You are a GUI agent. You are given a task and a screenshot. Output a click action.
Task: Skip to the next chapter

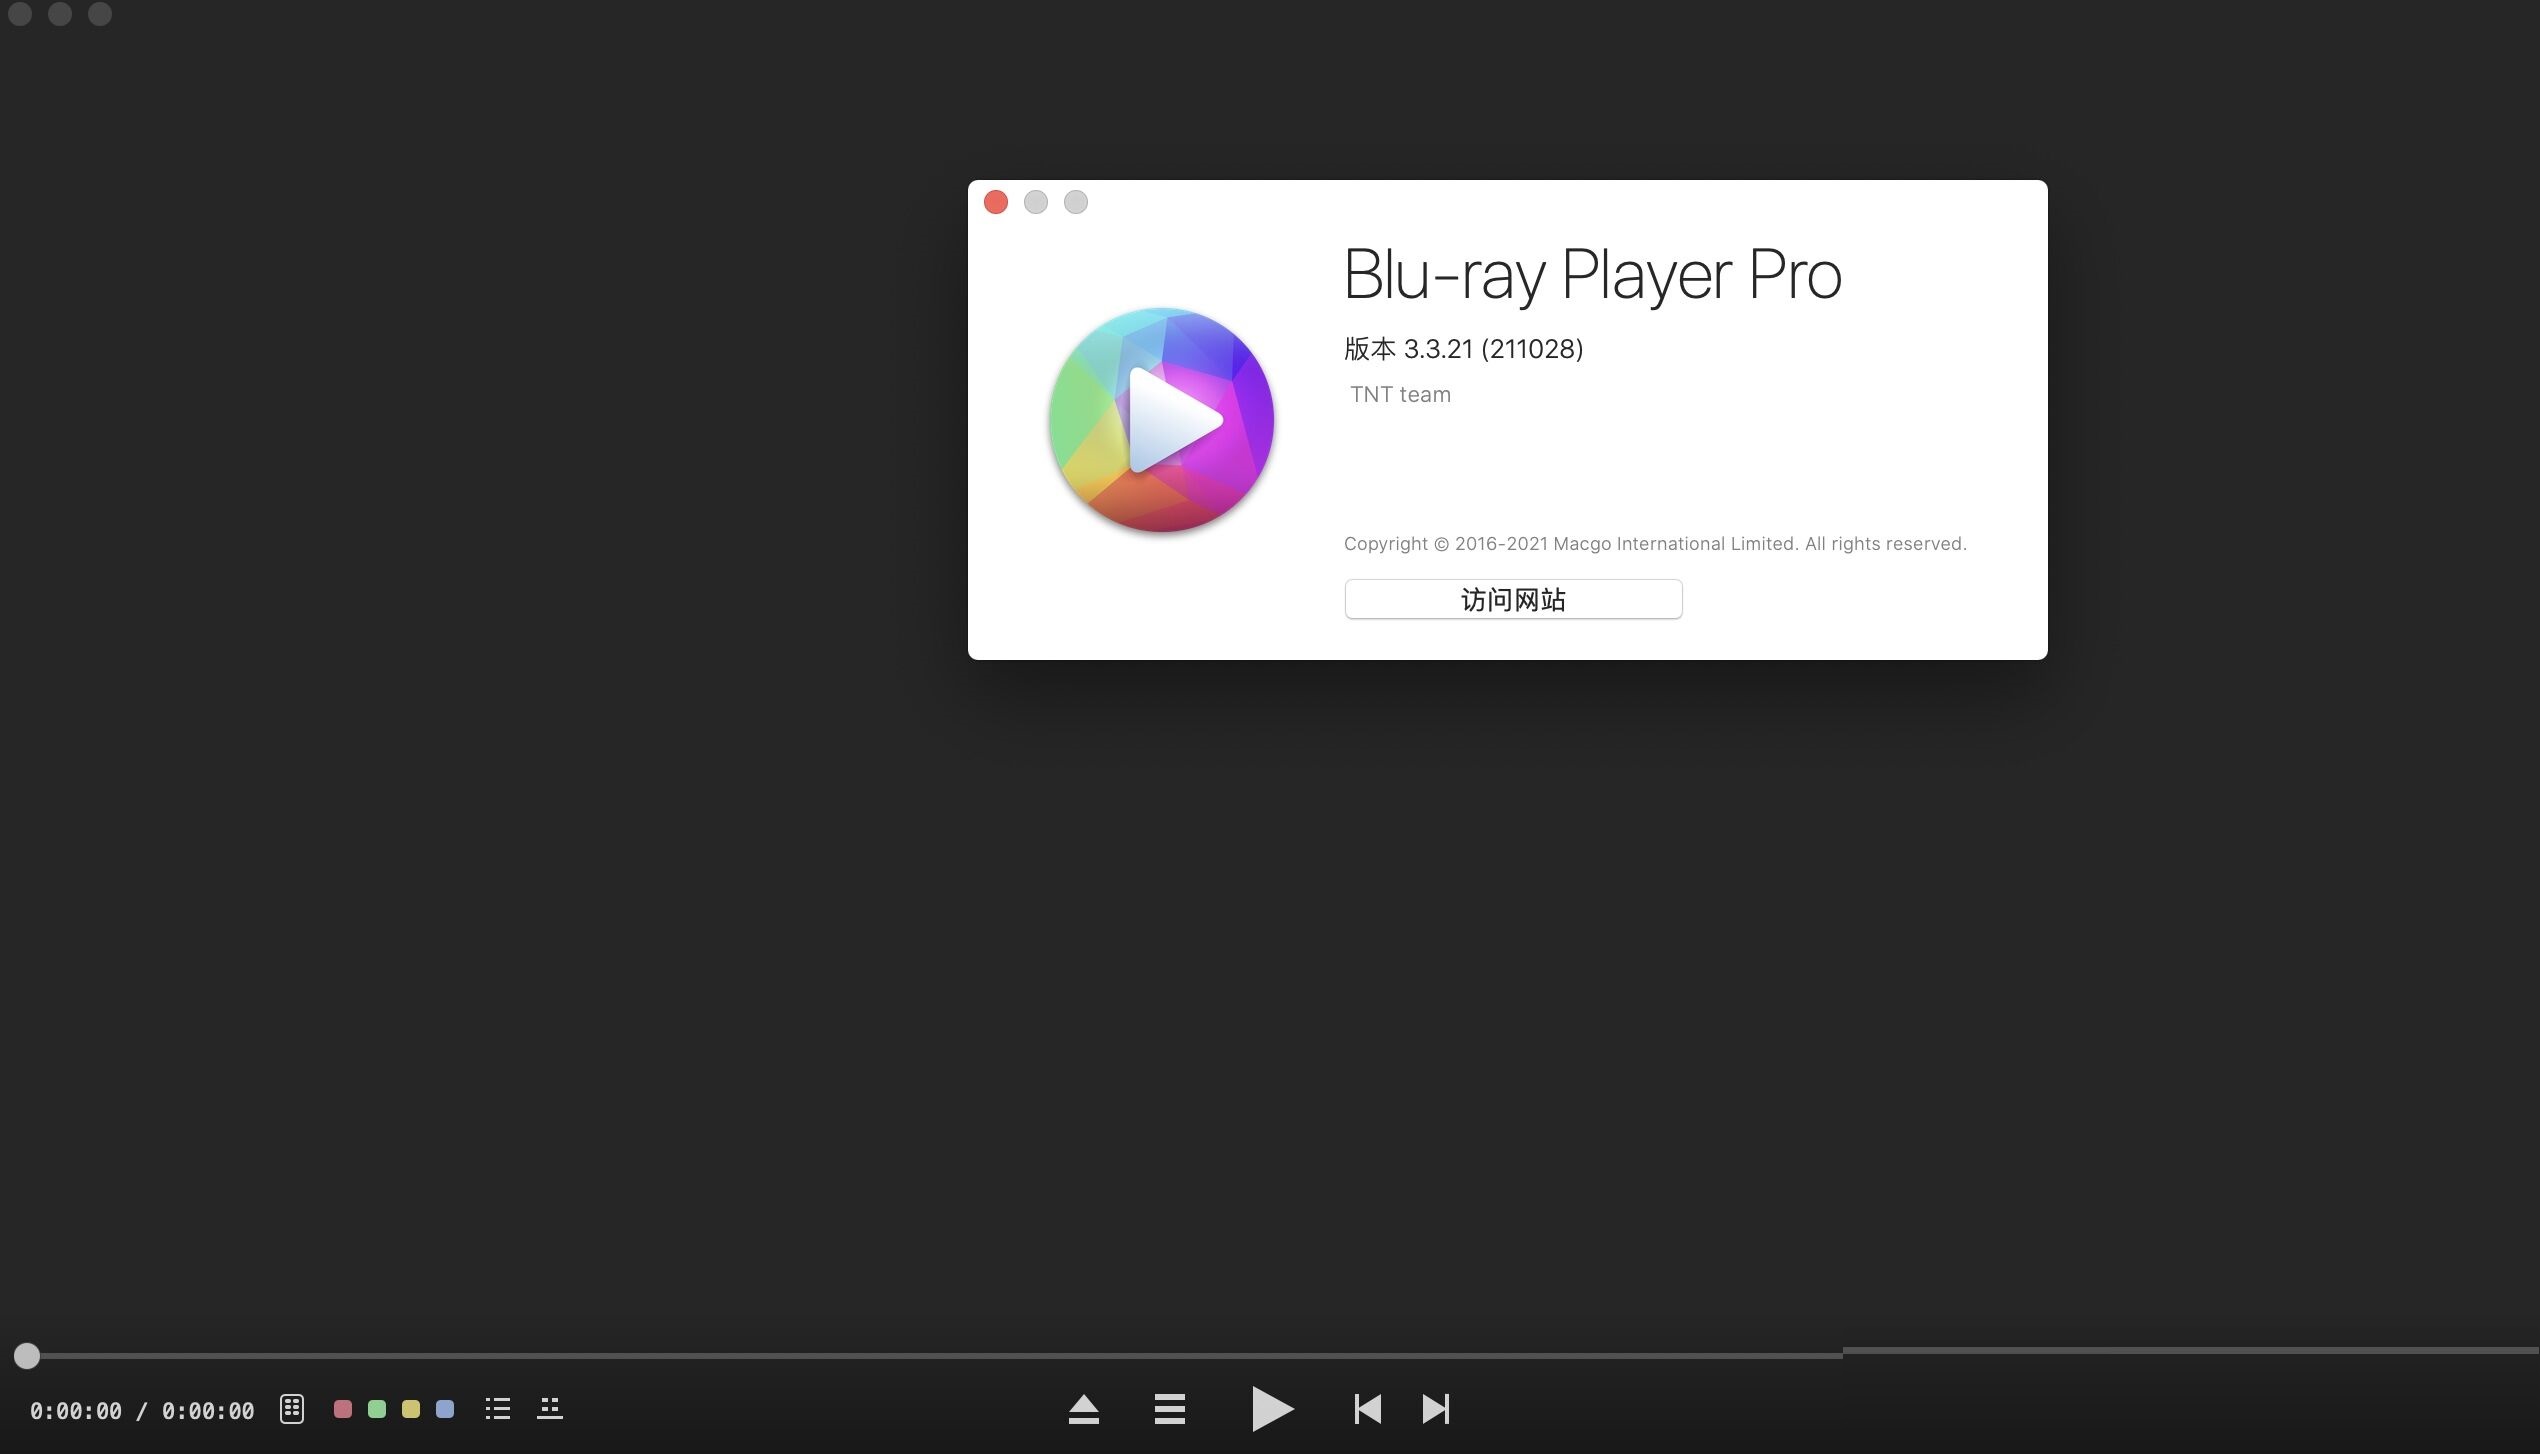coord(1436,1409)
